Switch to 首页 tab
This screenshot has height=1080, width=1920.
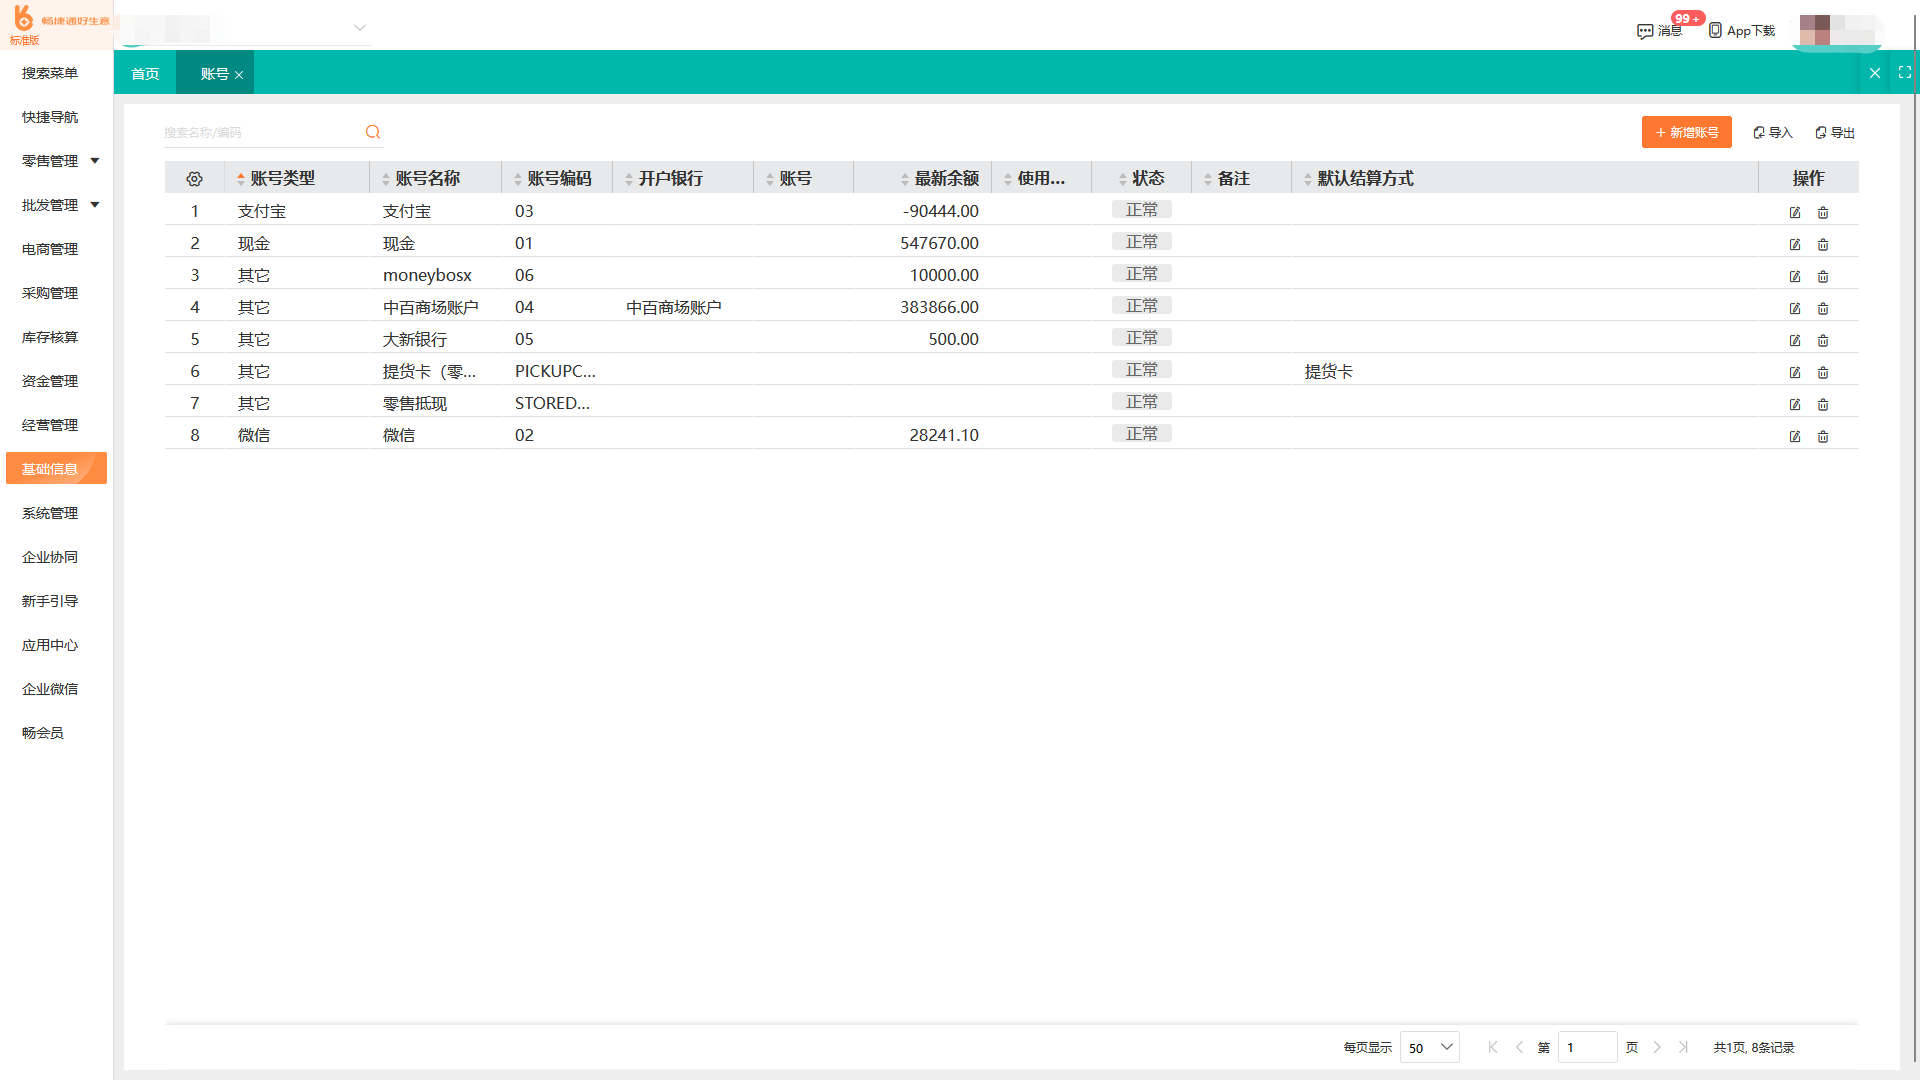pyautogui.click(x=146, y=74)
